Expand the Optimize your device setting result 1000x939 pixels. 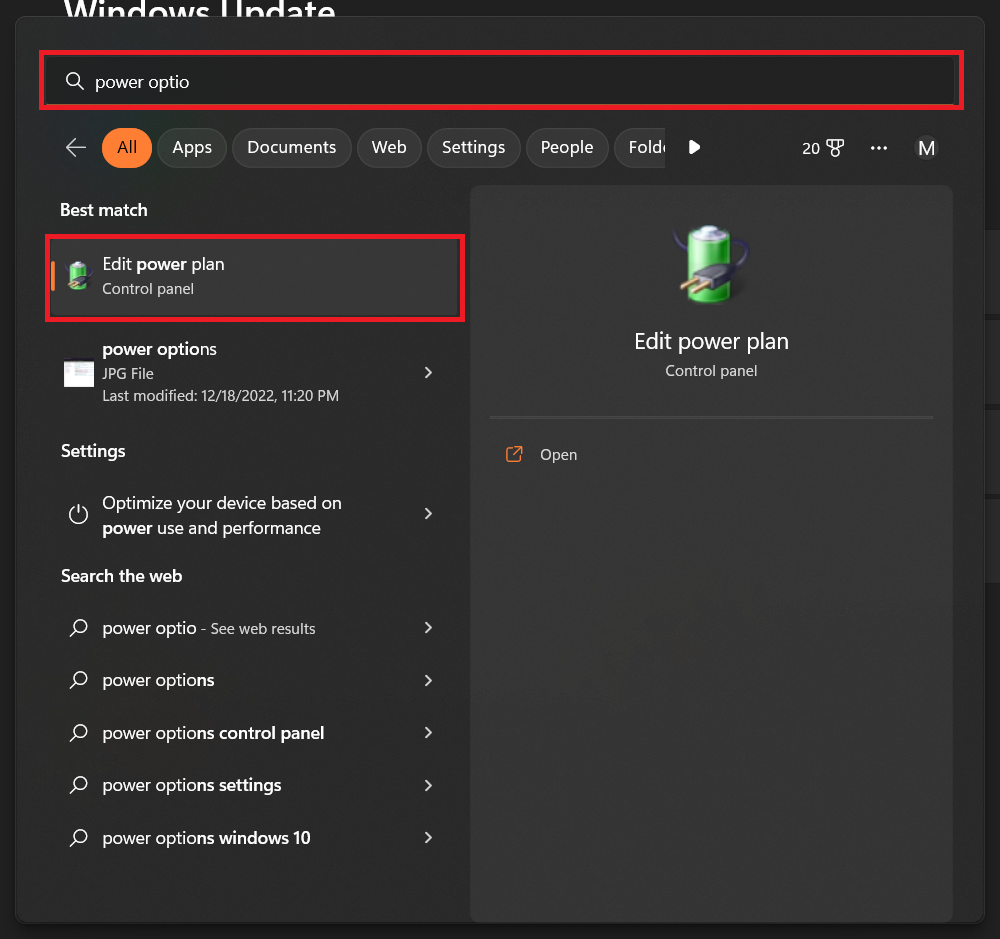point(429,514)
